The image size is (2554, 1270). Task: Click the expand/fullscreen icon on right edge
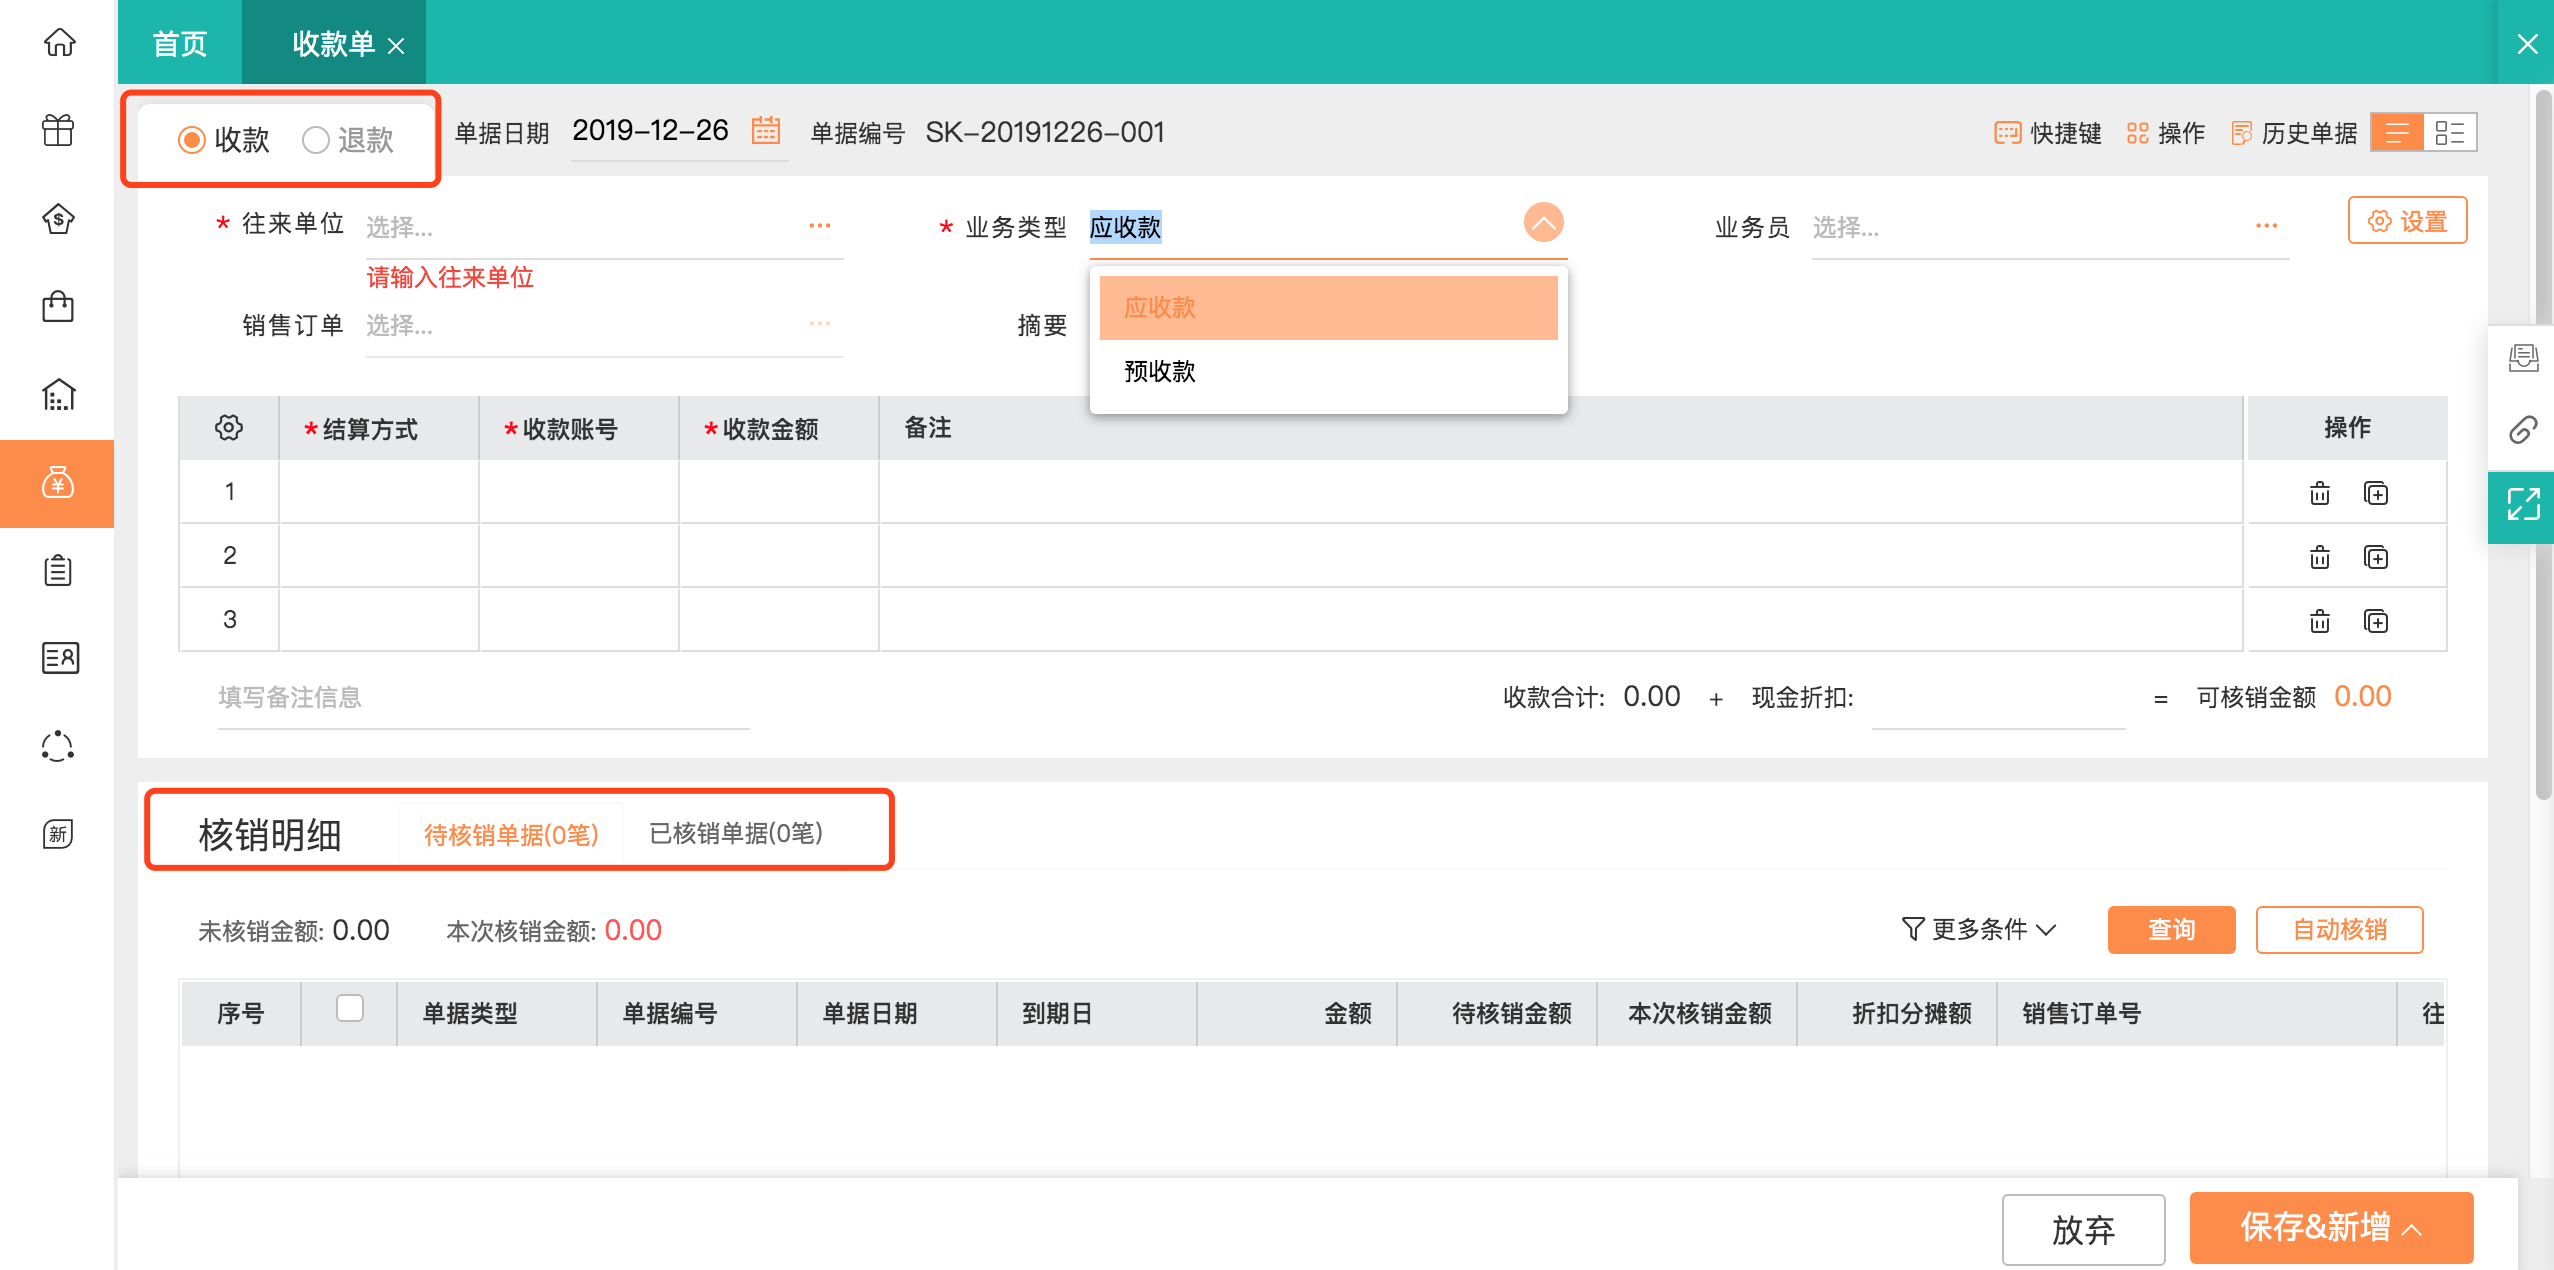coord(2523,505)
